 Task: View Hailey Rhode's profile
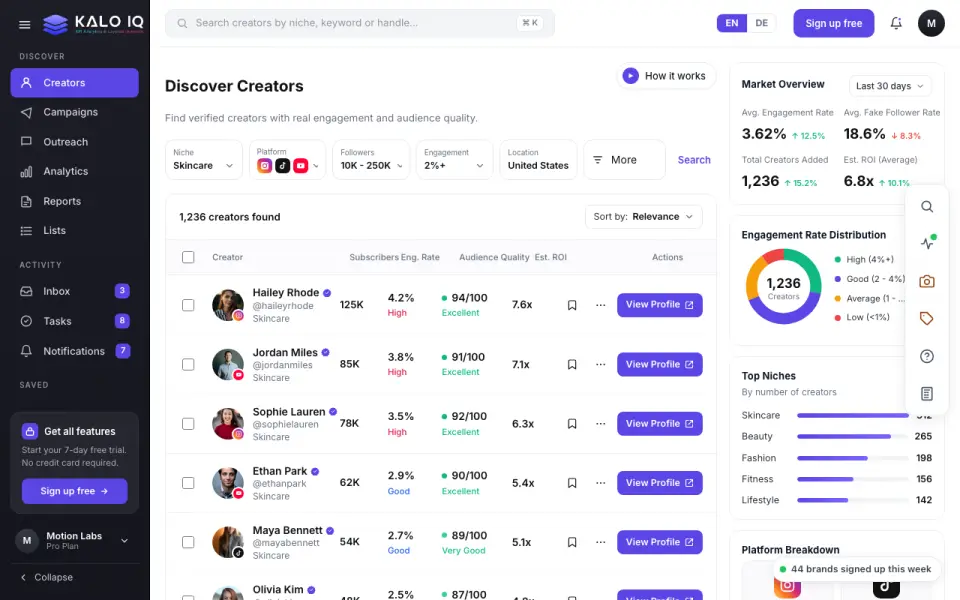[x=659, y=305]
